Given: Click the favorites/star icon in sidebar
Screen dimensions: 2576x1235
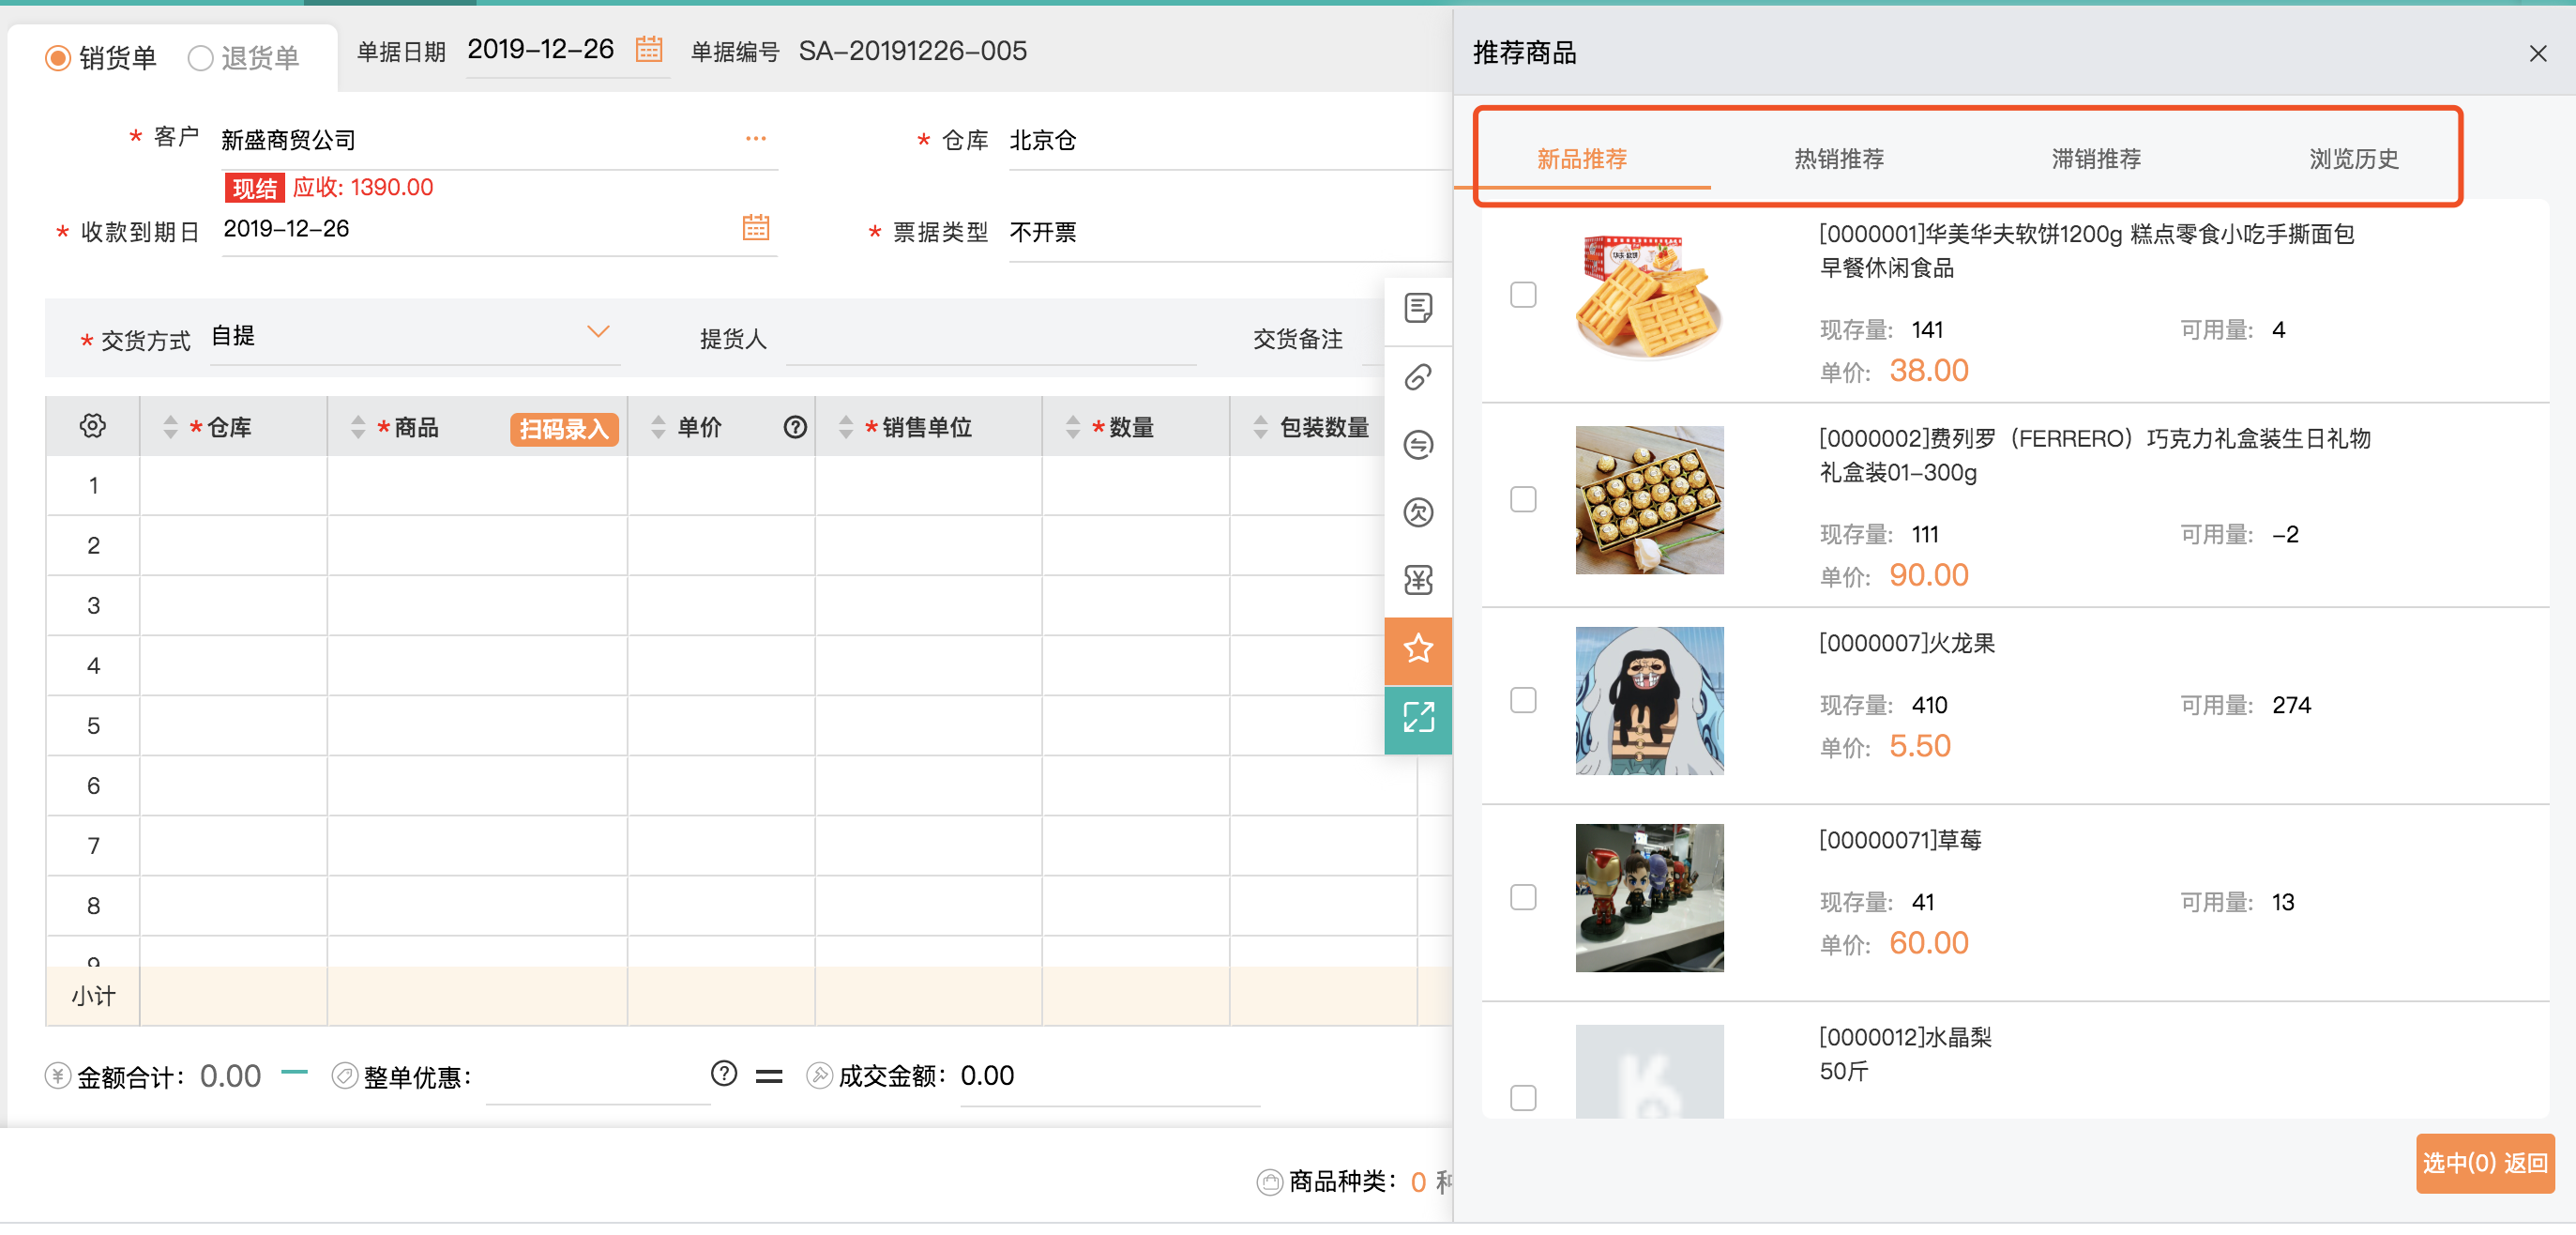Looking at the screenshot, I should click(x=1417, y=649).
